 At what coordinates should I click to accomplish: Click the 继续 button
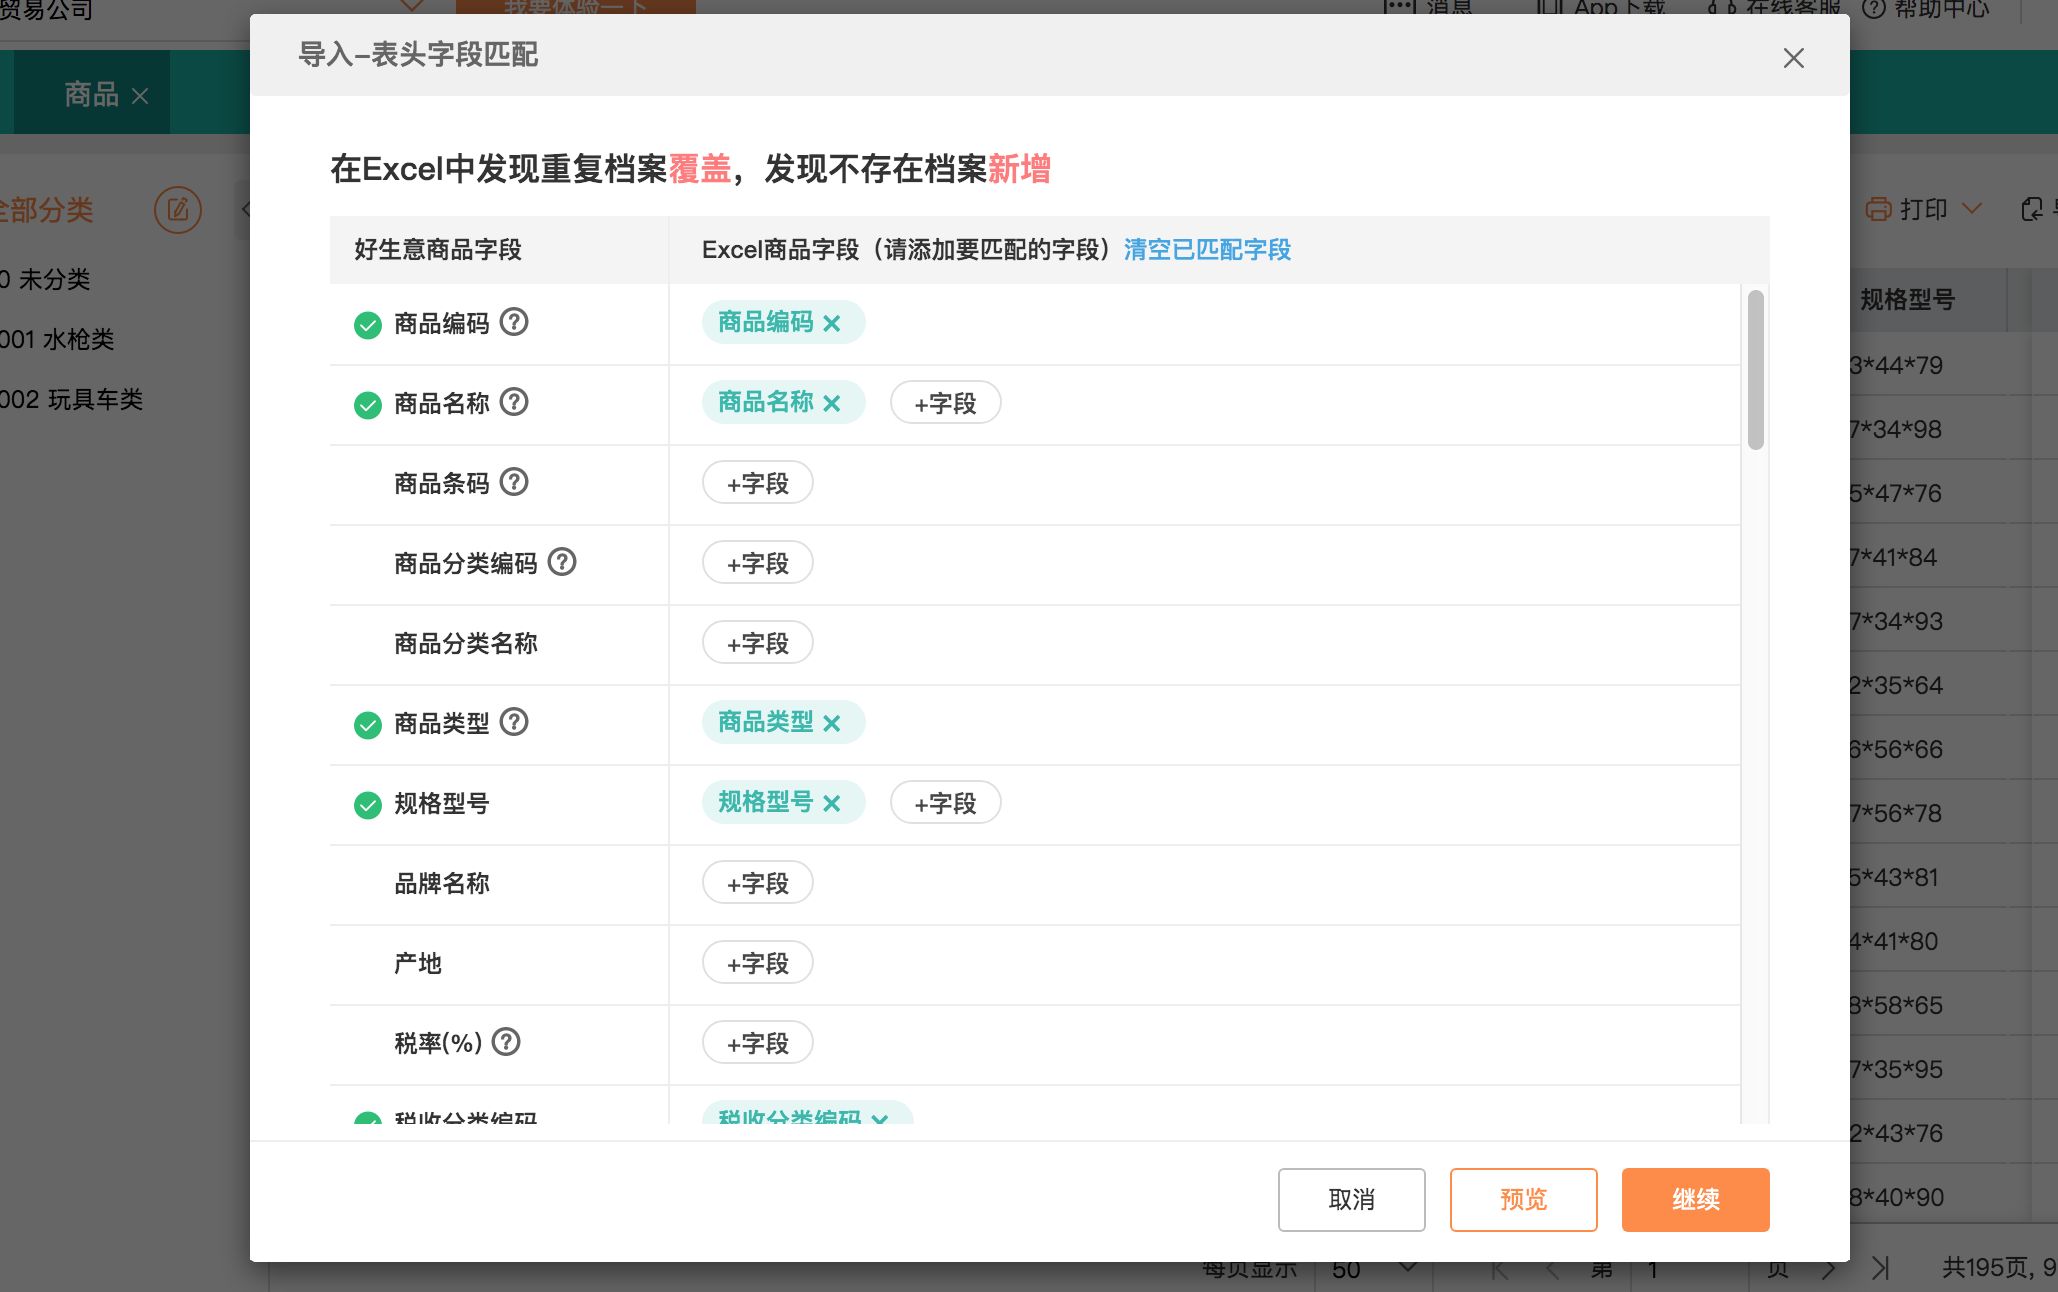(1693, 1200)
